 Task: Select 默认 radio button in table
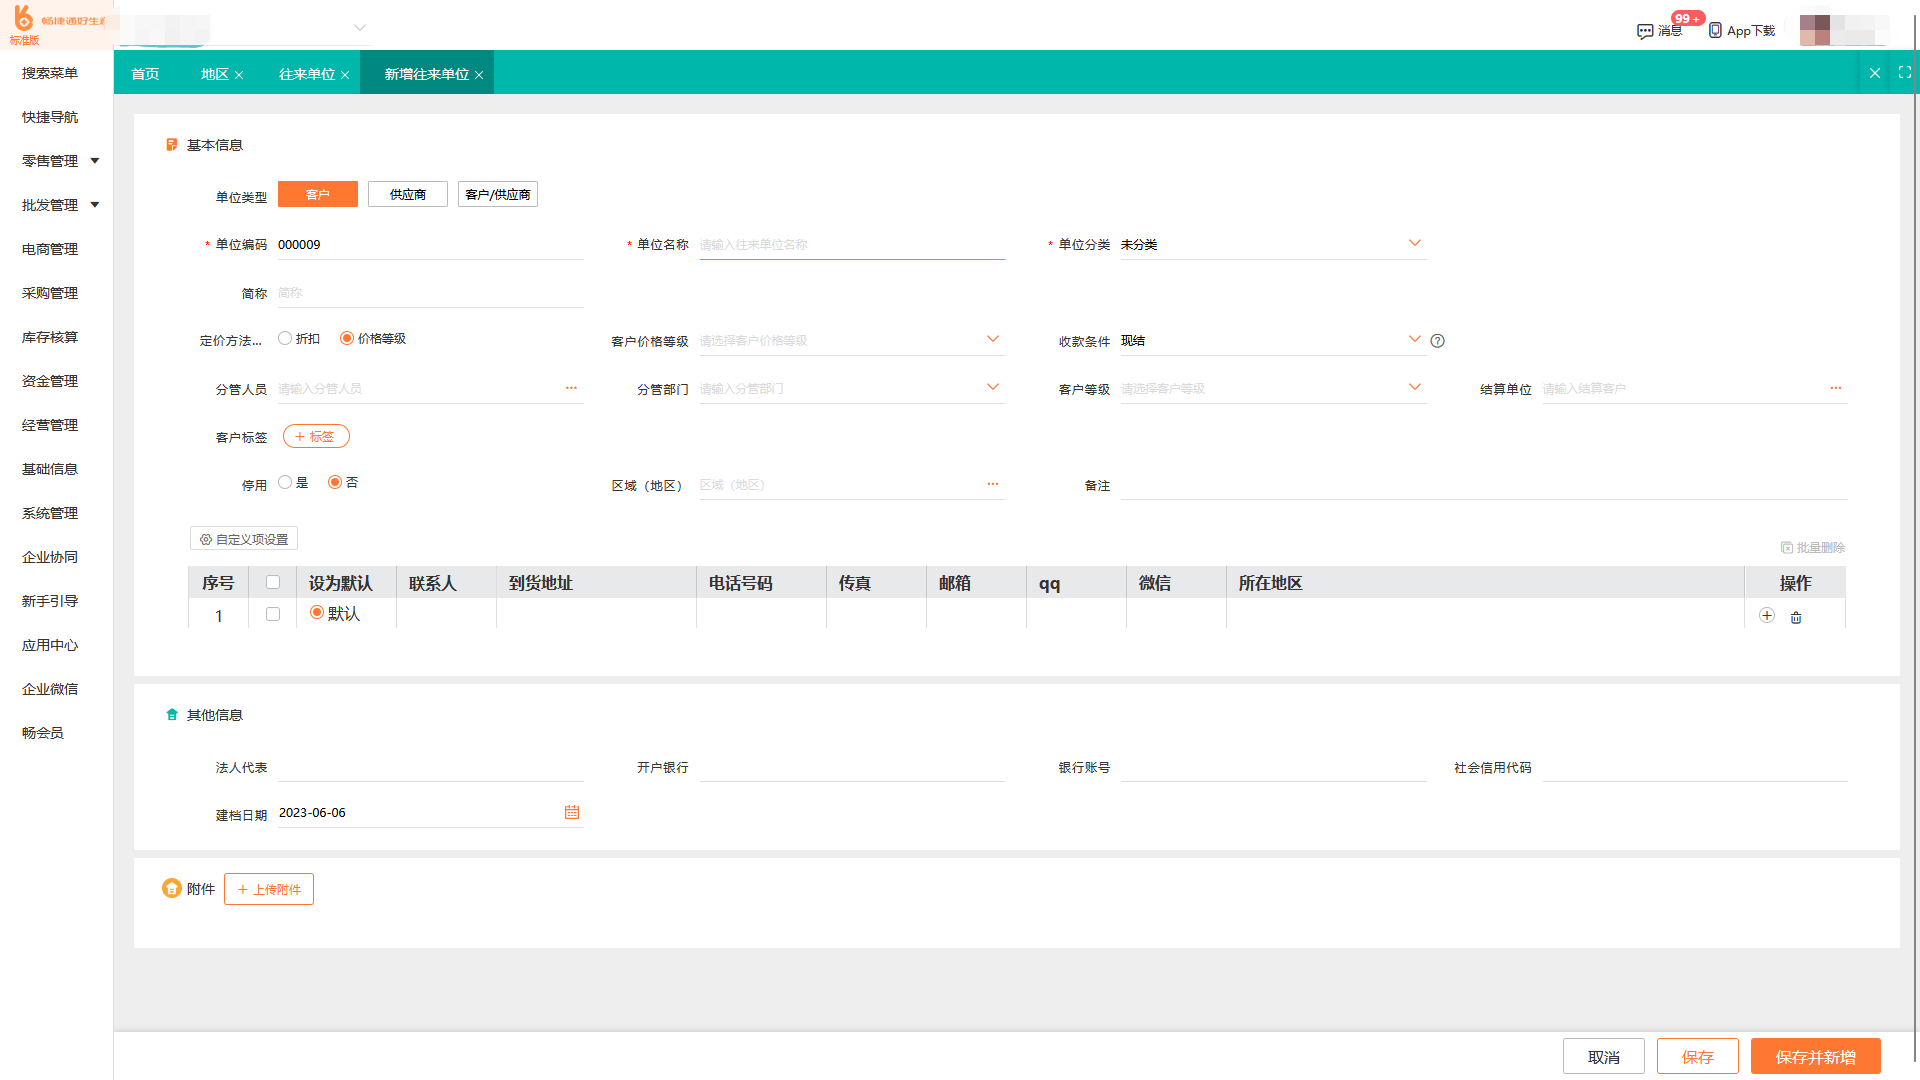(x=314, y=615)
